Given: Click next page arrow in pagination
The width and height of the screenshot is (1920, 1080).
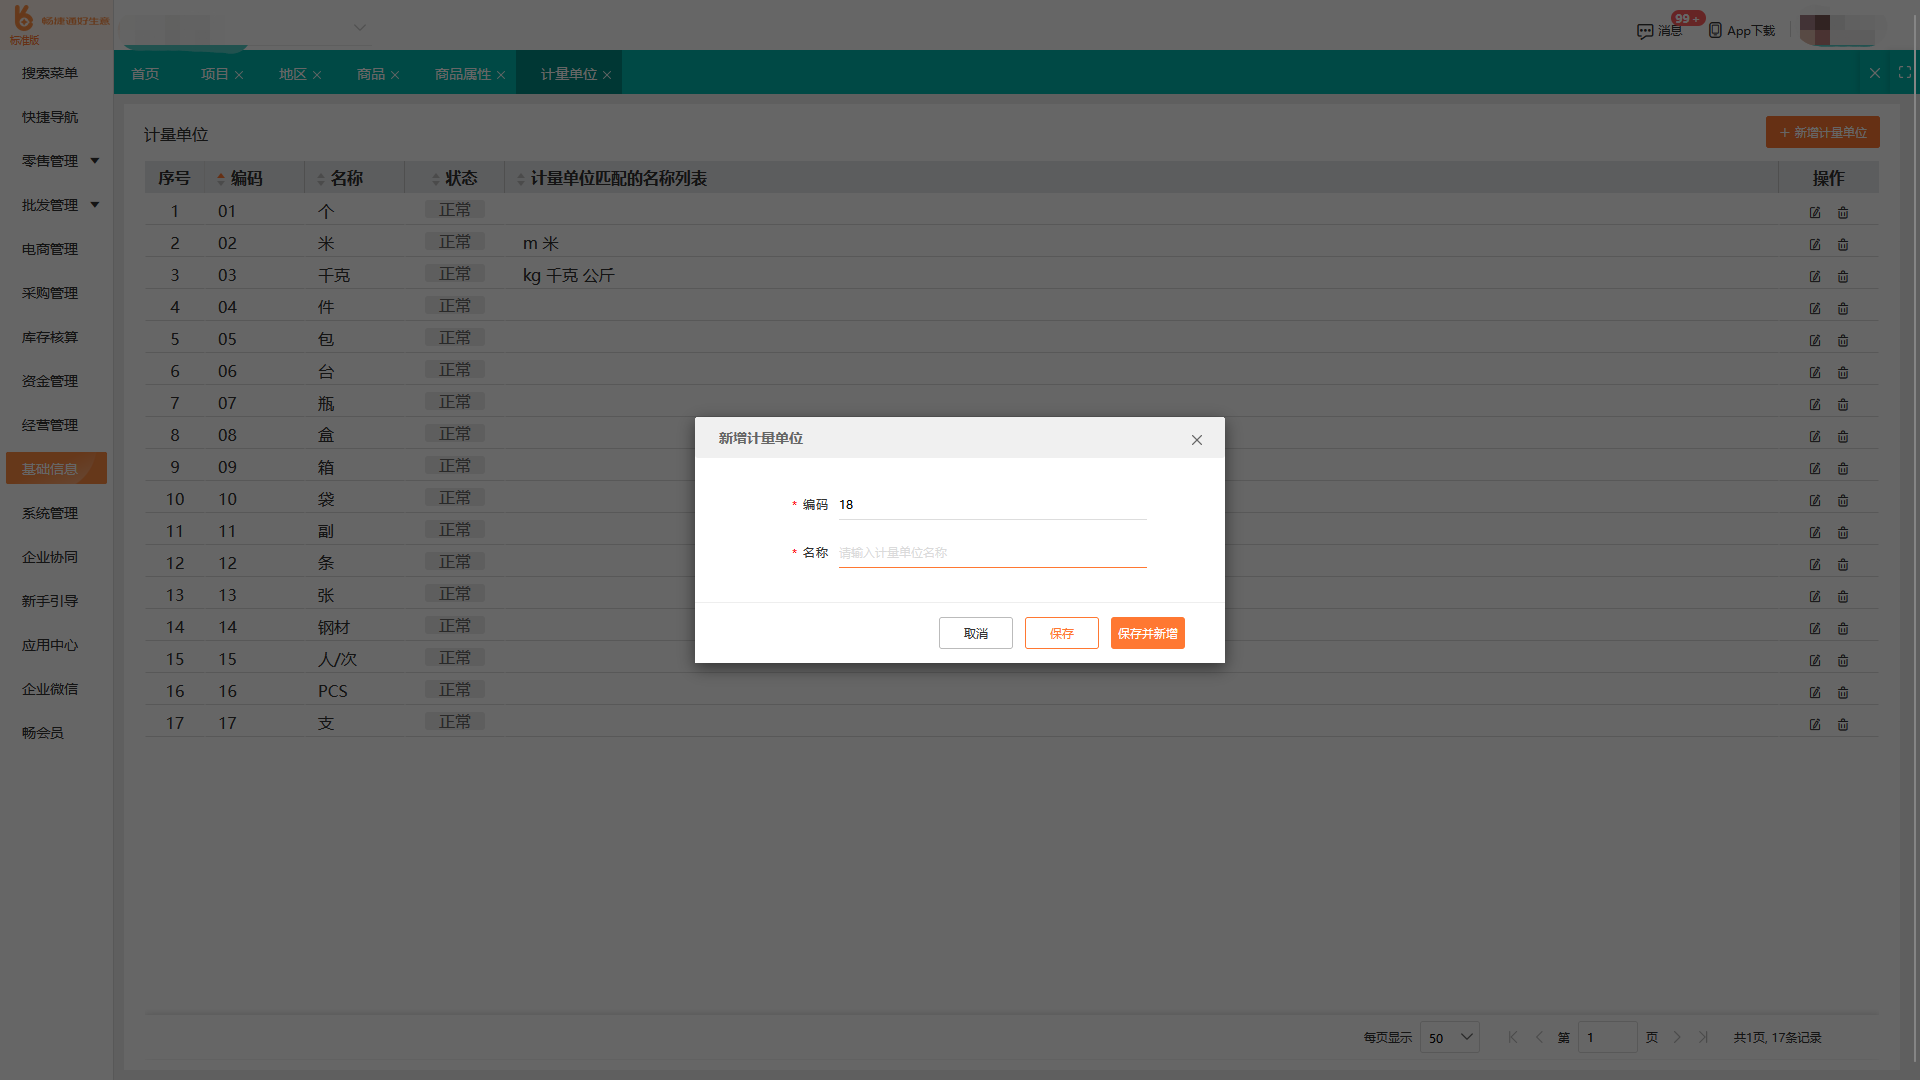Looking at the screenshot, I should (1677, 1036).
